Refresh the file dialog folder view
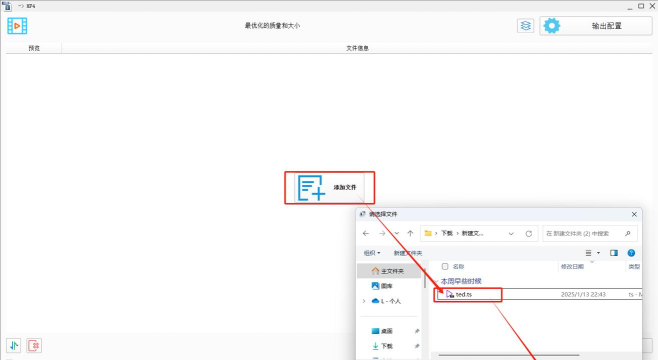658x360 pixels. click(x=529, y=234)
